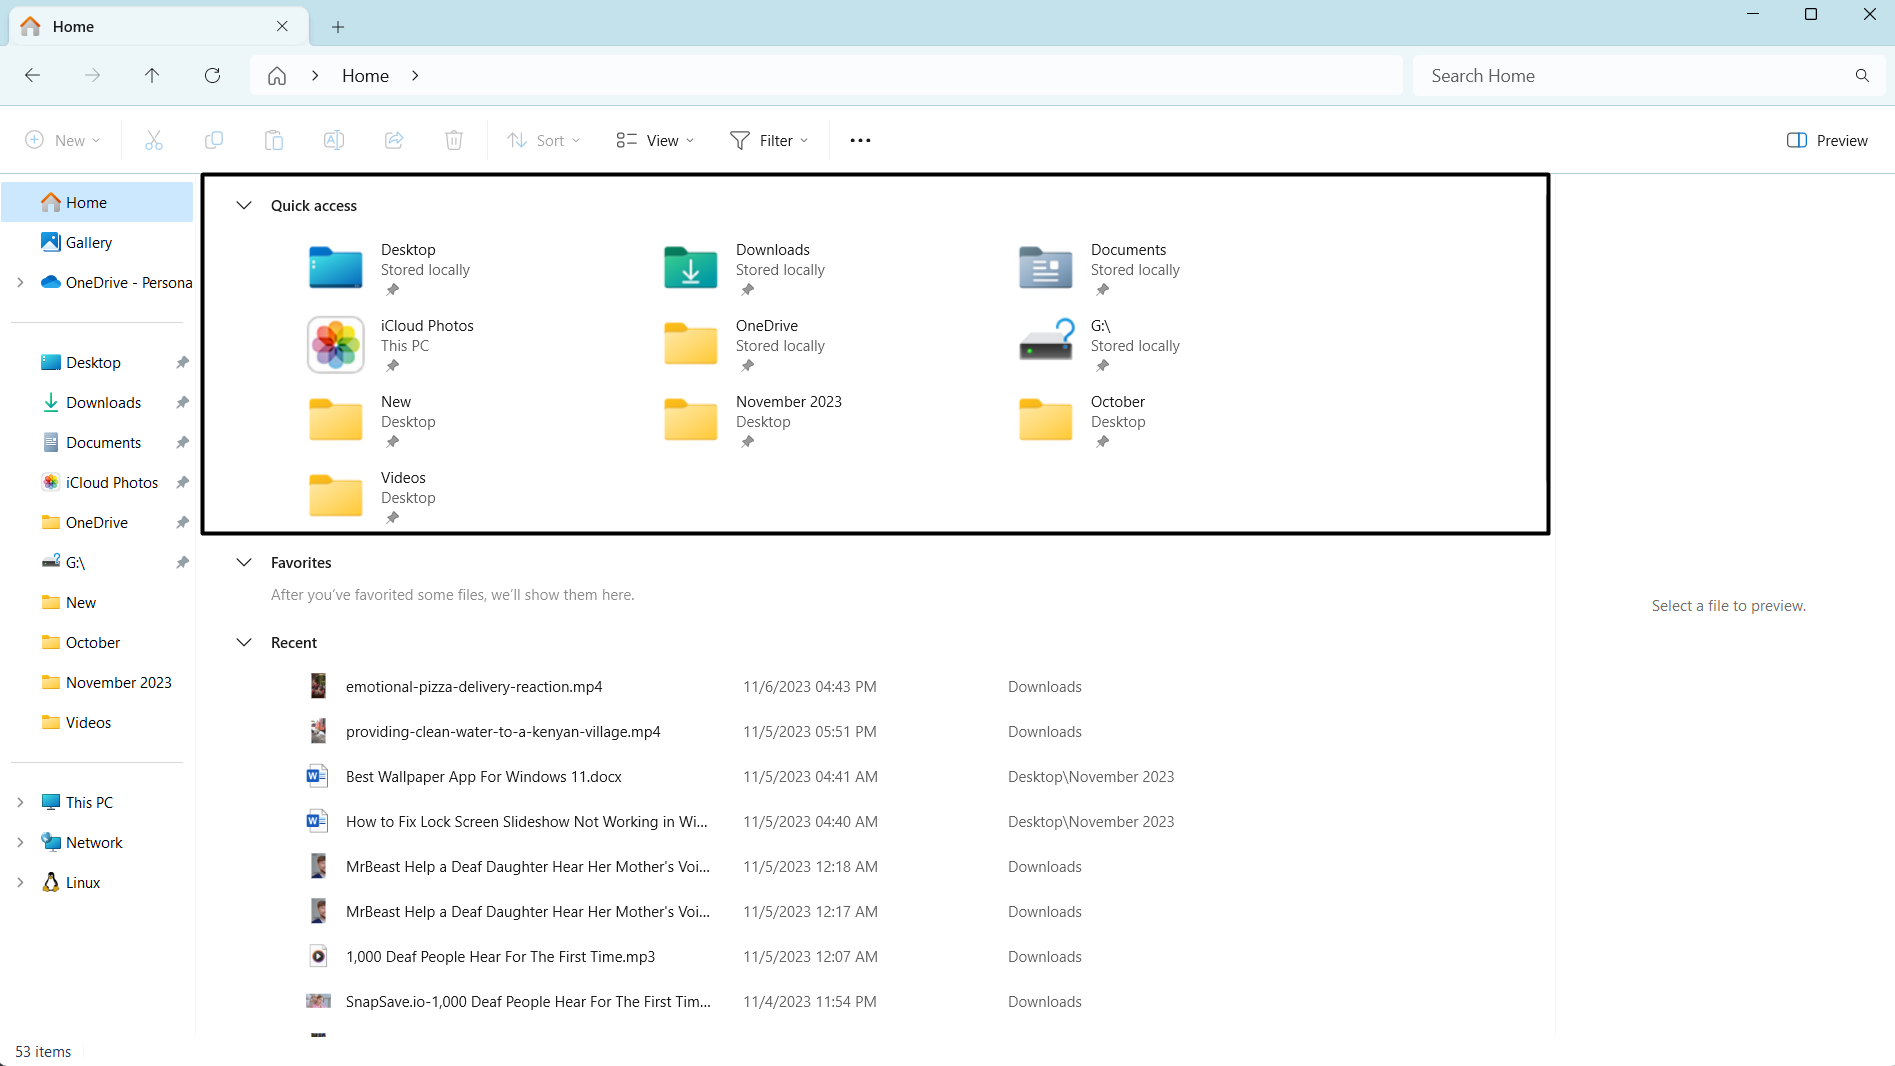Image resolution: width=1895 pixels, height=1066 pixels.
Task: Click the Delete icon in the toolbar
Action: pyautogui.click(x=453, y=140)
